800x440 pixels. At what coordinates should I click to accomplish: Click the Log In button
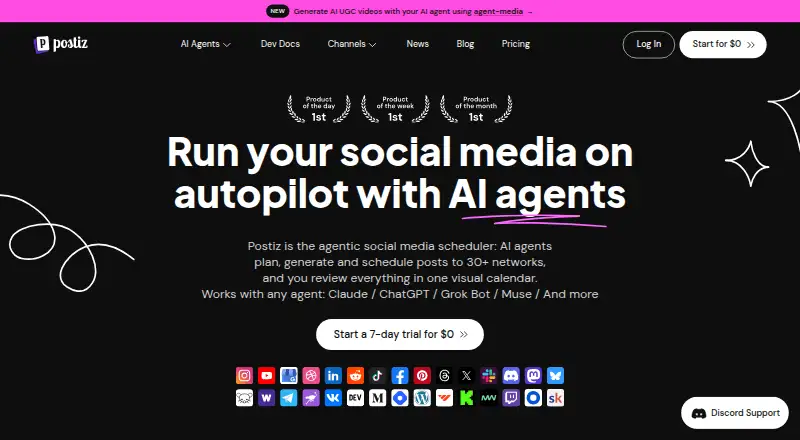click(x=648, y=44)
